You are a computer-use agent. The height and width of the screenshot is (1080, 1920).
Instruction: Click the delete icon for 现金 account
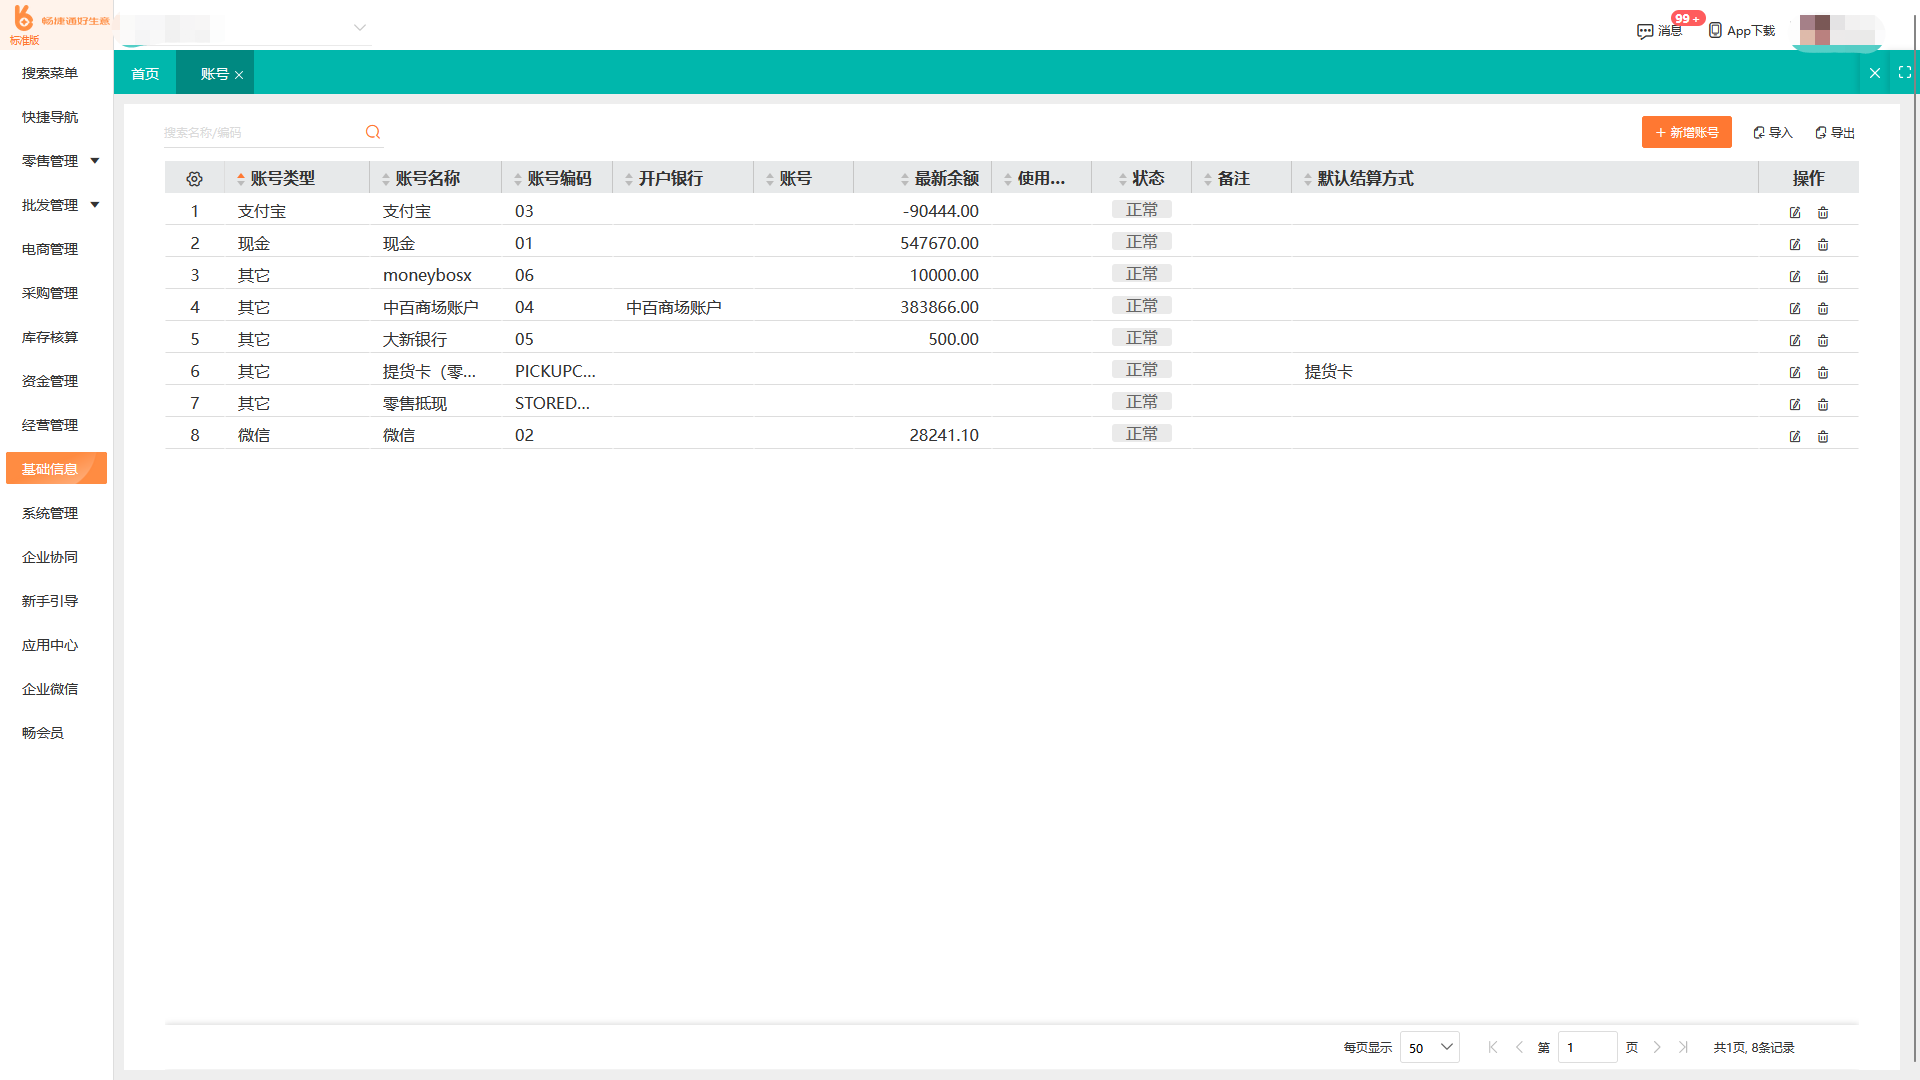pos(1822,243)
